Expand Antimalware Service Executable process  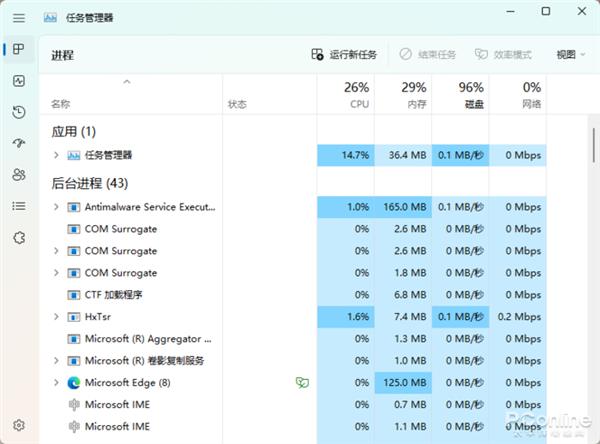56,207
